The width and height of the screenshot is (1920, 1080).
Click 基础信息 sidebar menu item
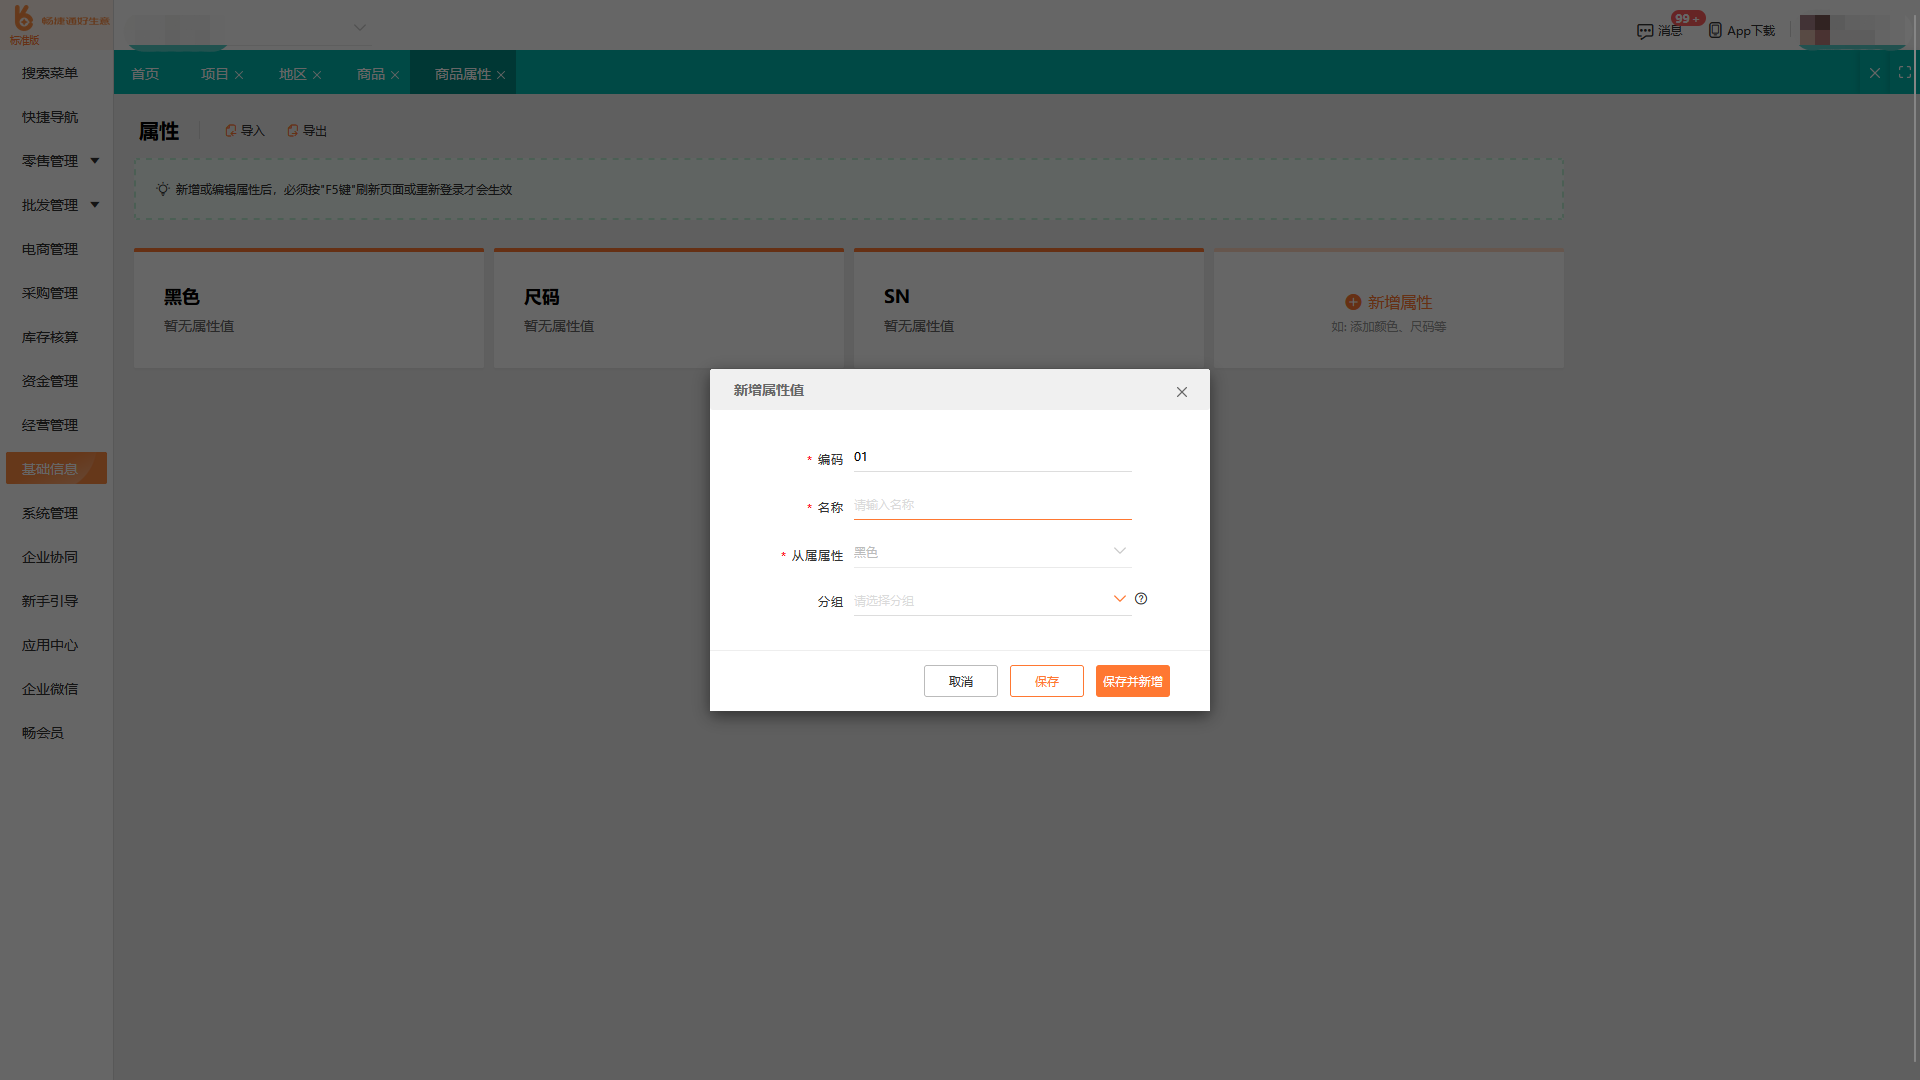55,468
